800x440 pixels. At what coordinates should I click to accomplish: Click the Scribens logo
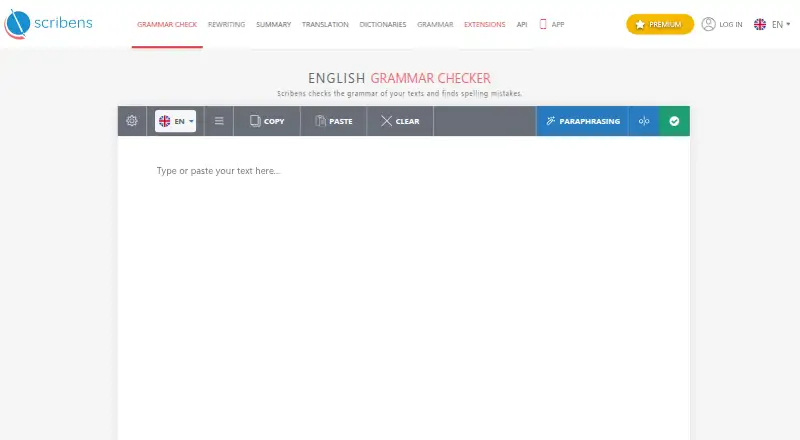click(x=48, y=23)
